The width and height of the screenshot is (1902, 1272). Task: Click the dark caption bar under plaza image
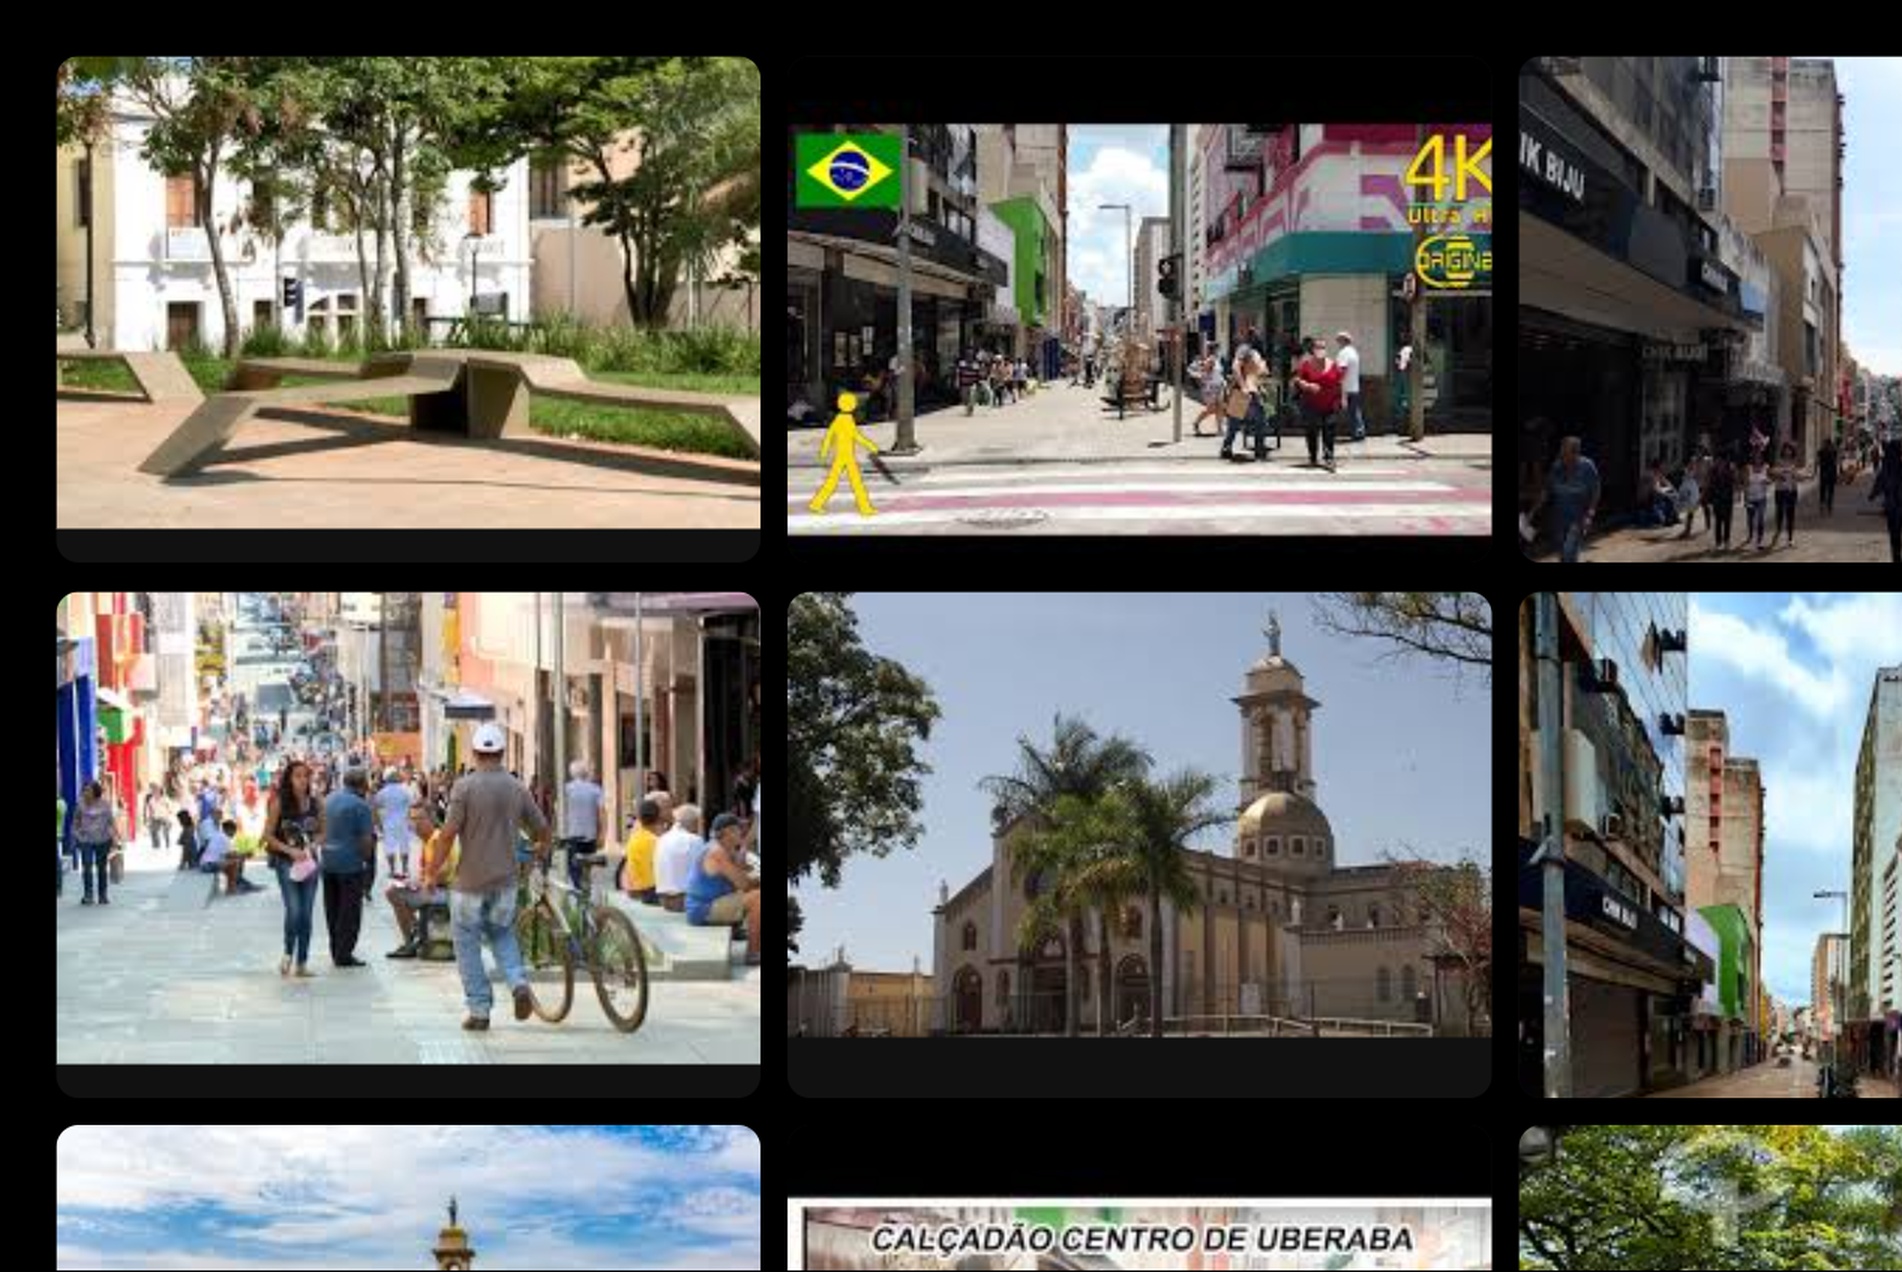point(408,545)
